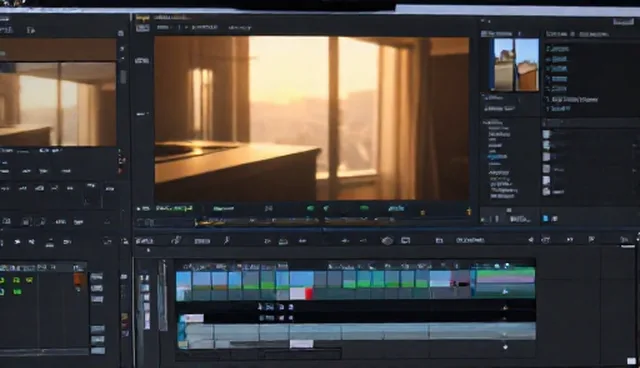Select the split building thumbnail in right panel
The image size is (640, 368).
516,64
